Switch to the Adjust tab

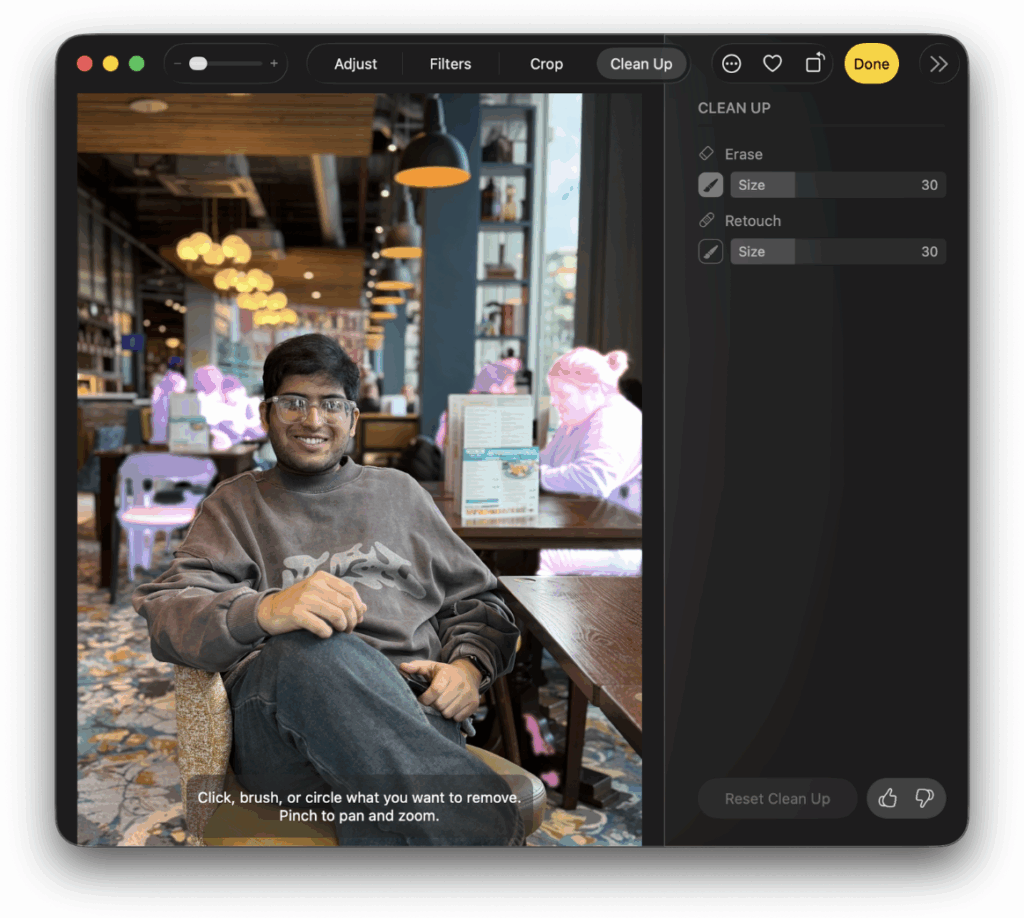click(355, 64)
